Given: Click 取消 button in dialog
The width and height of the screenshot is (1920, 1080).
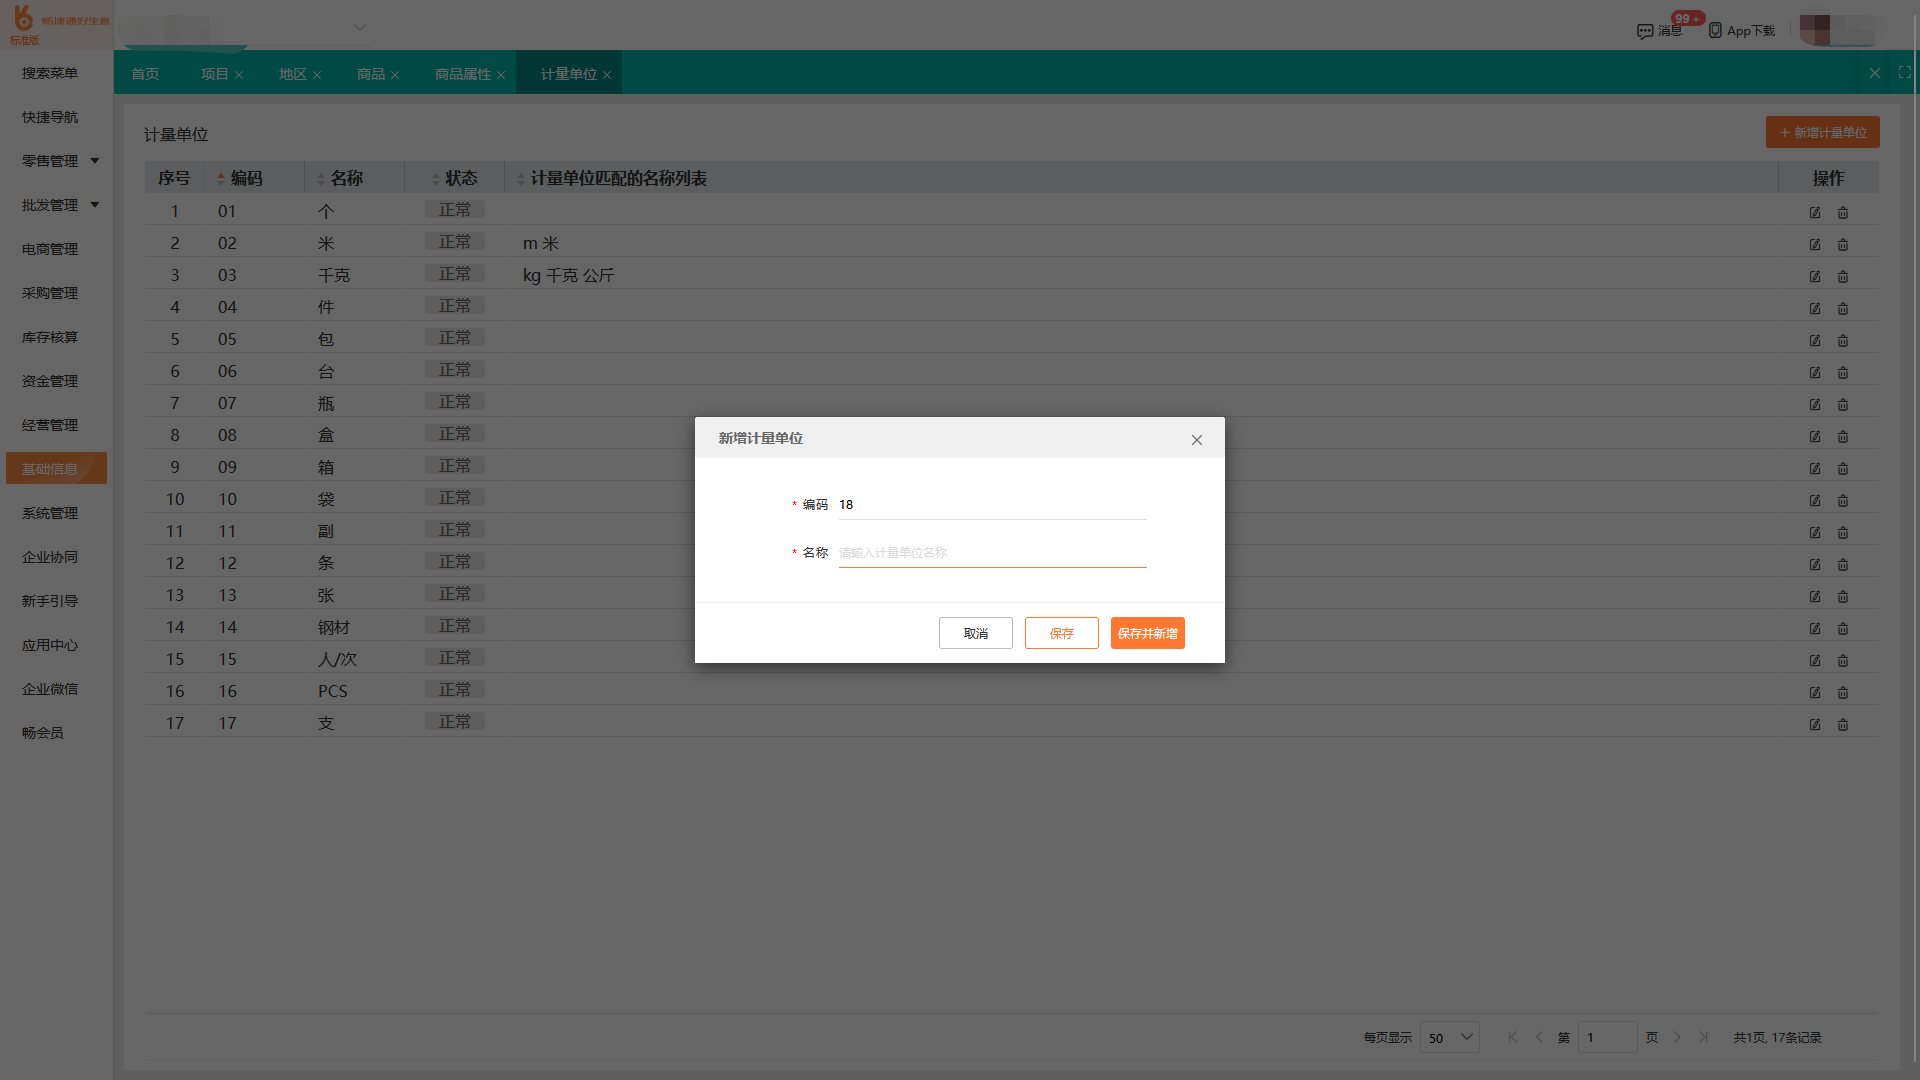Looking at the screenshot, I should 975,632.
